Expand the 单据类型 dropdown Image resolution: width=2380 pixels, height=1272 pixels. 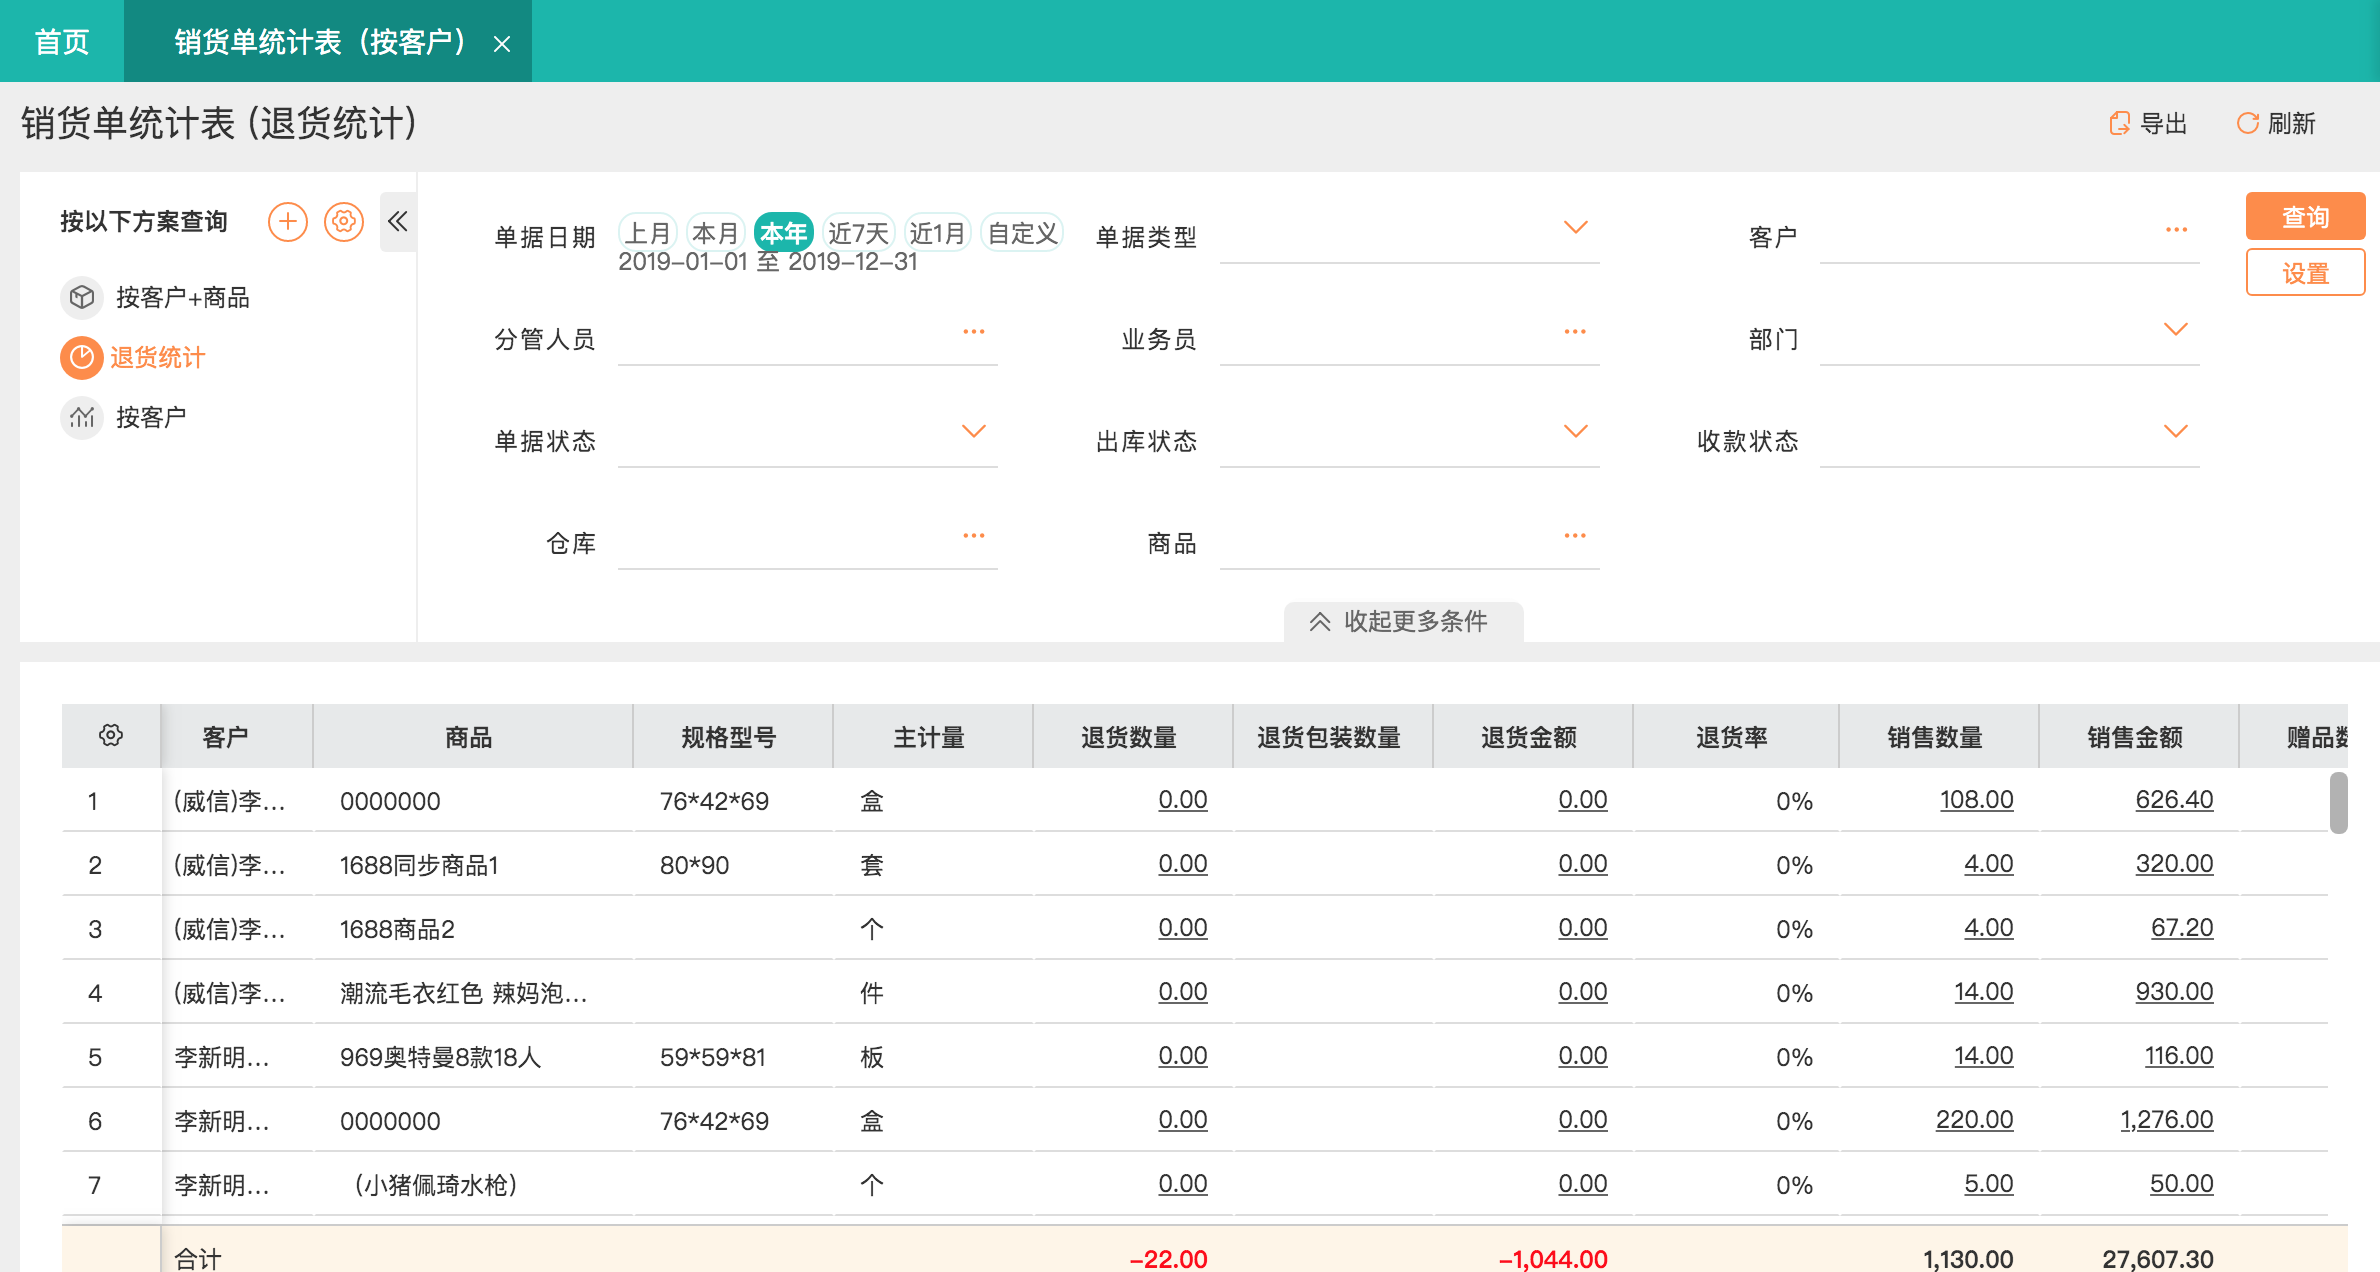coord(1576,233)
